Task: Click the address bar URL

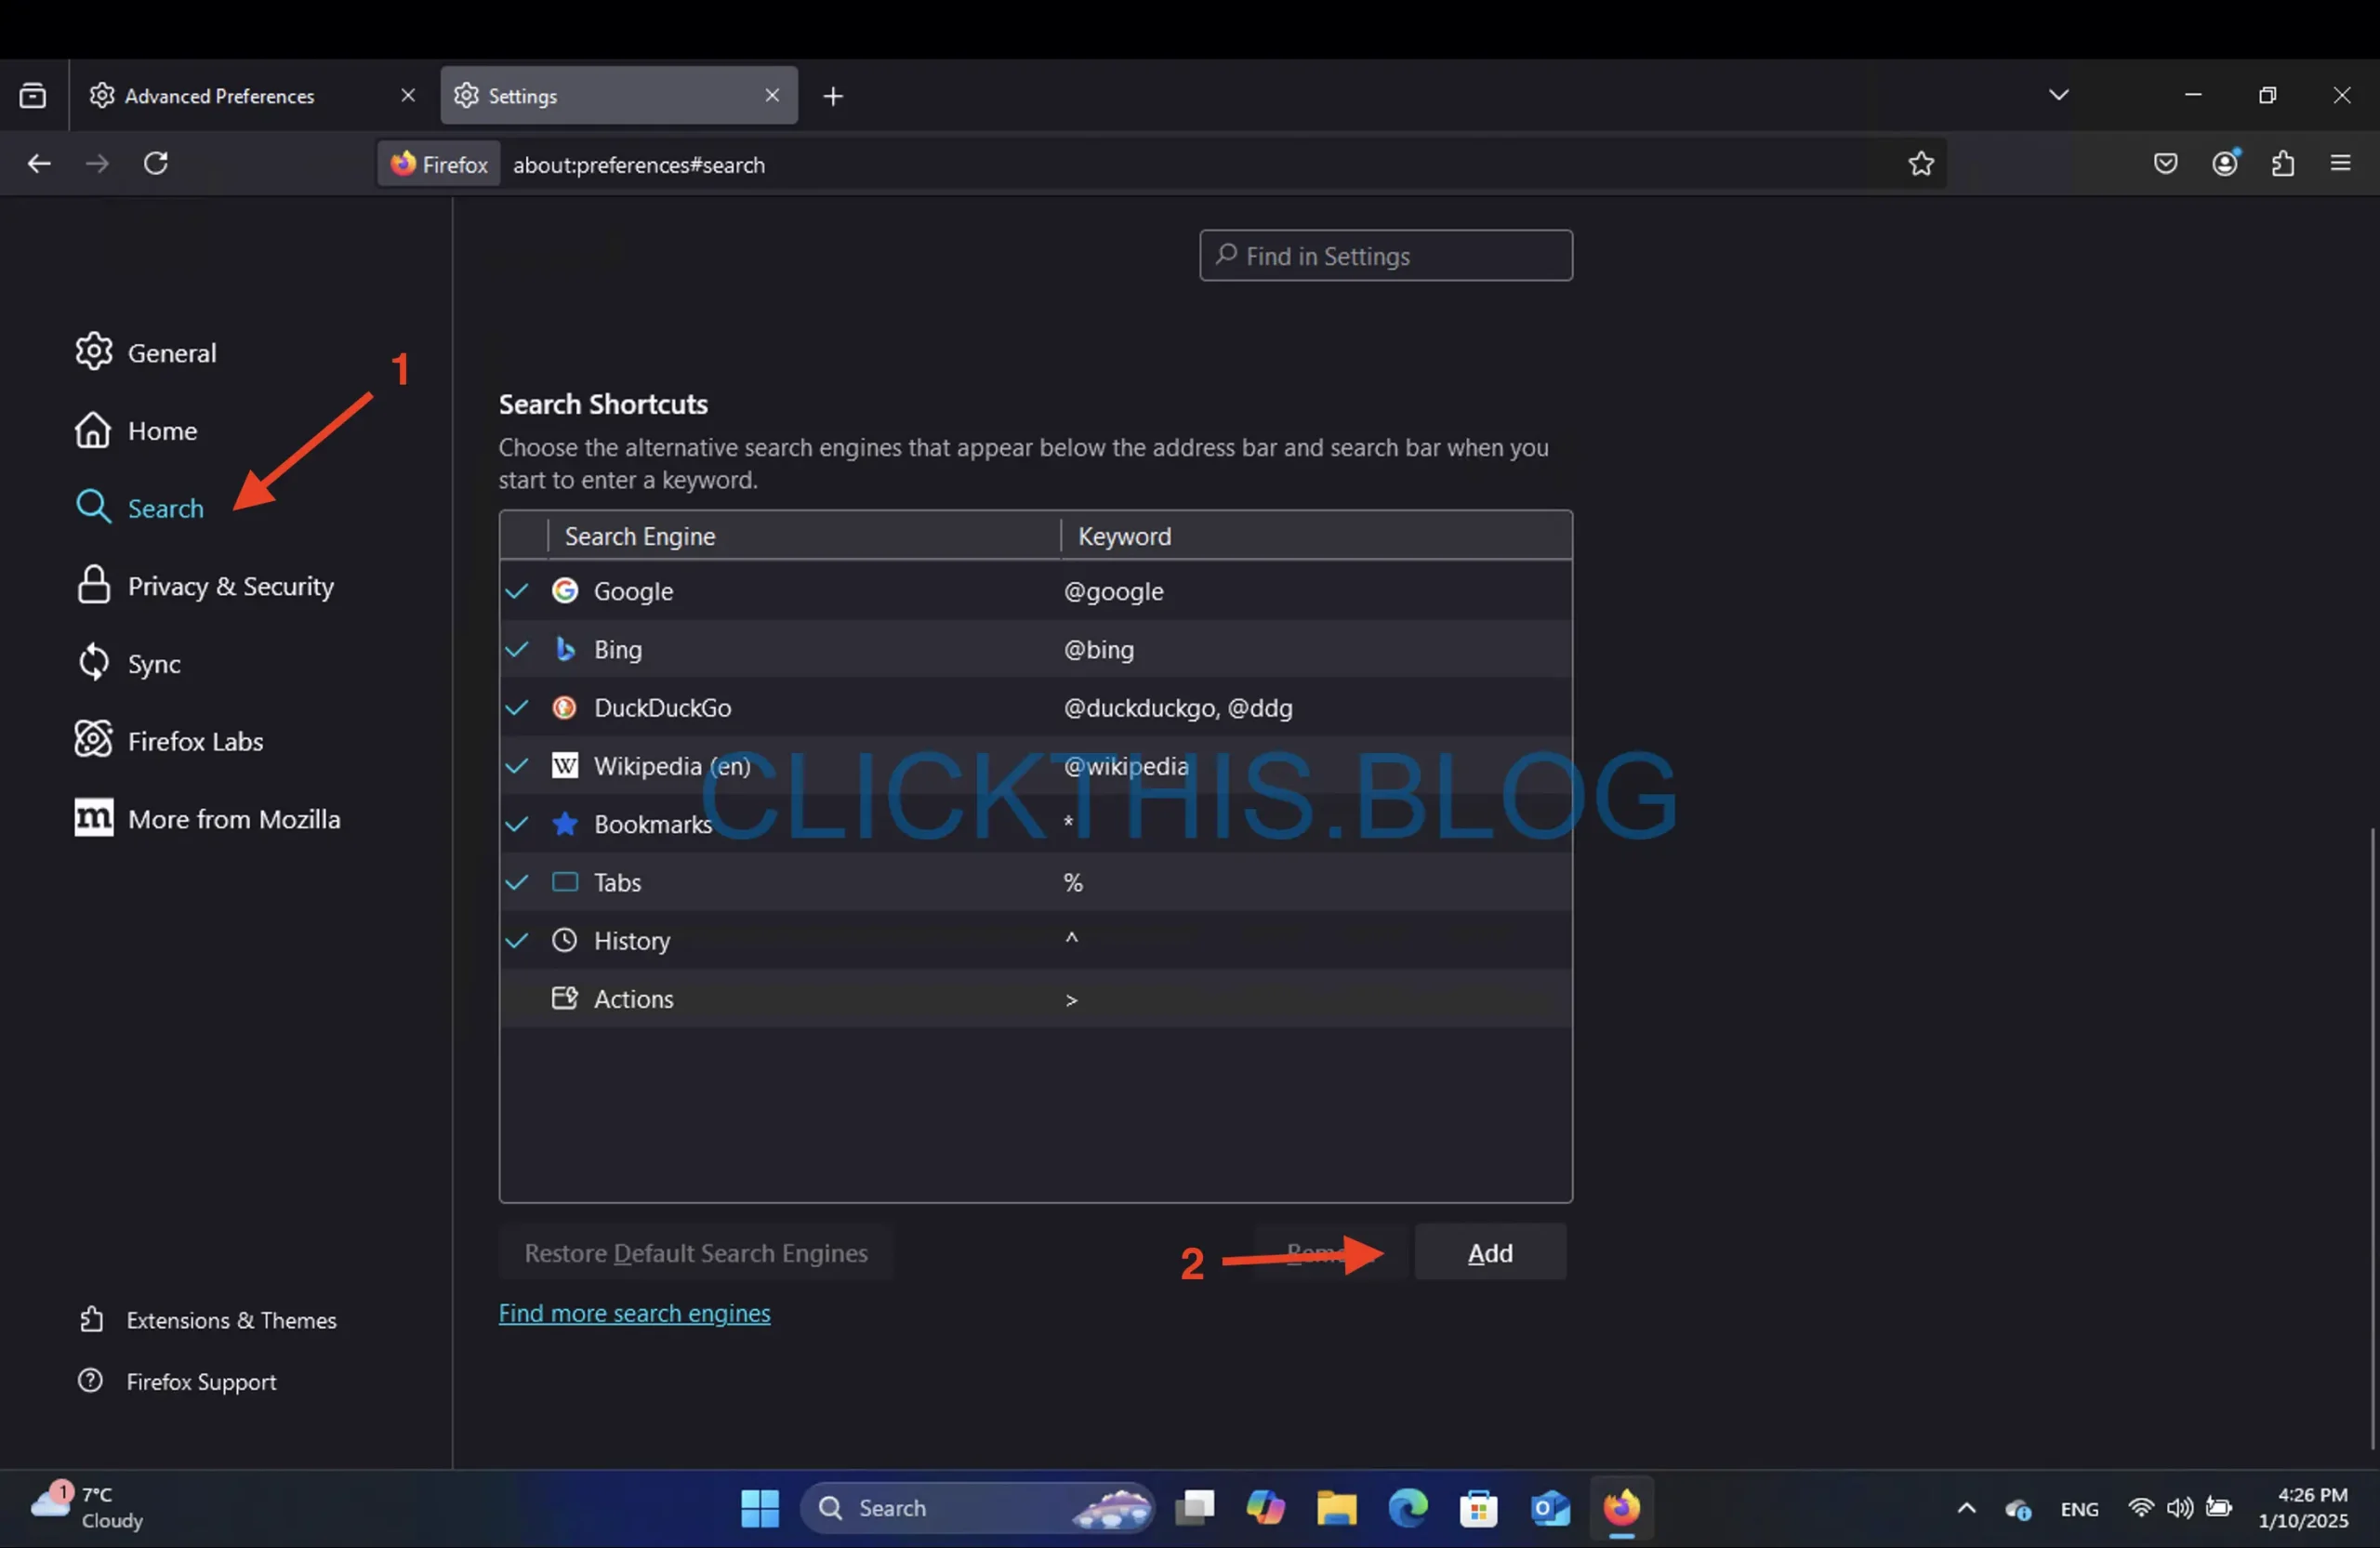Action: point(639,165)
